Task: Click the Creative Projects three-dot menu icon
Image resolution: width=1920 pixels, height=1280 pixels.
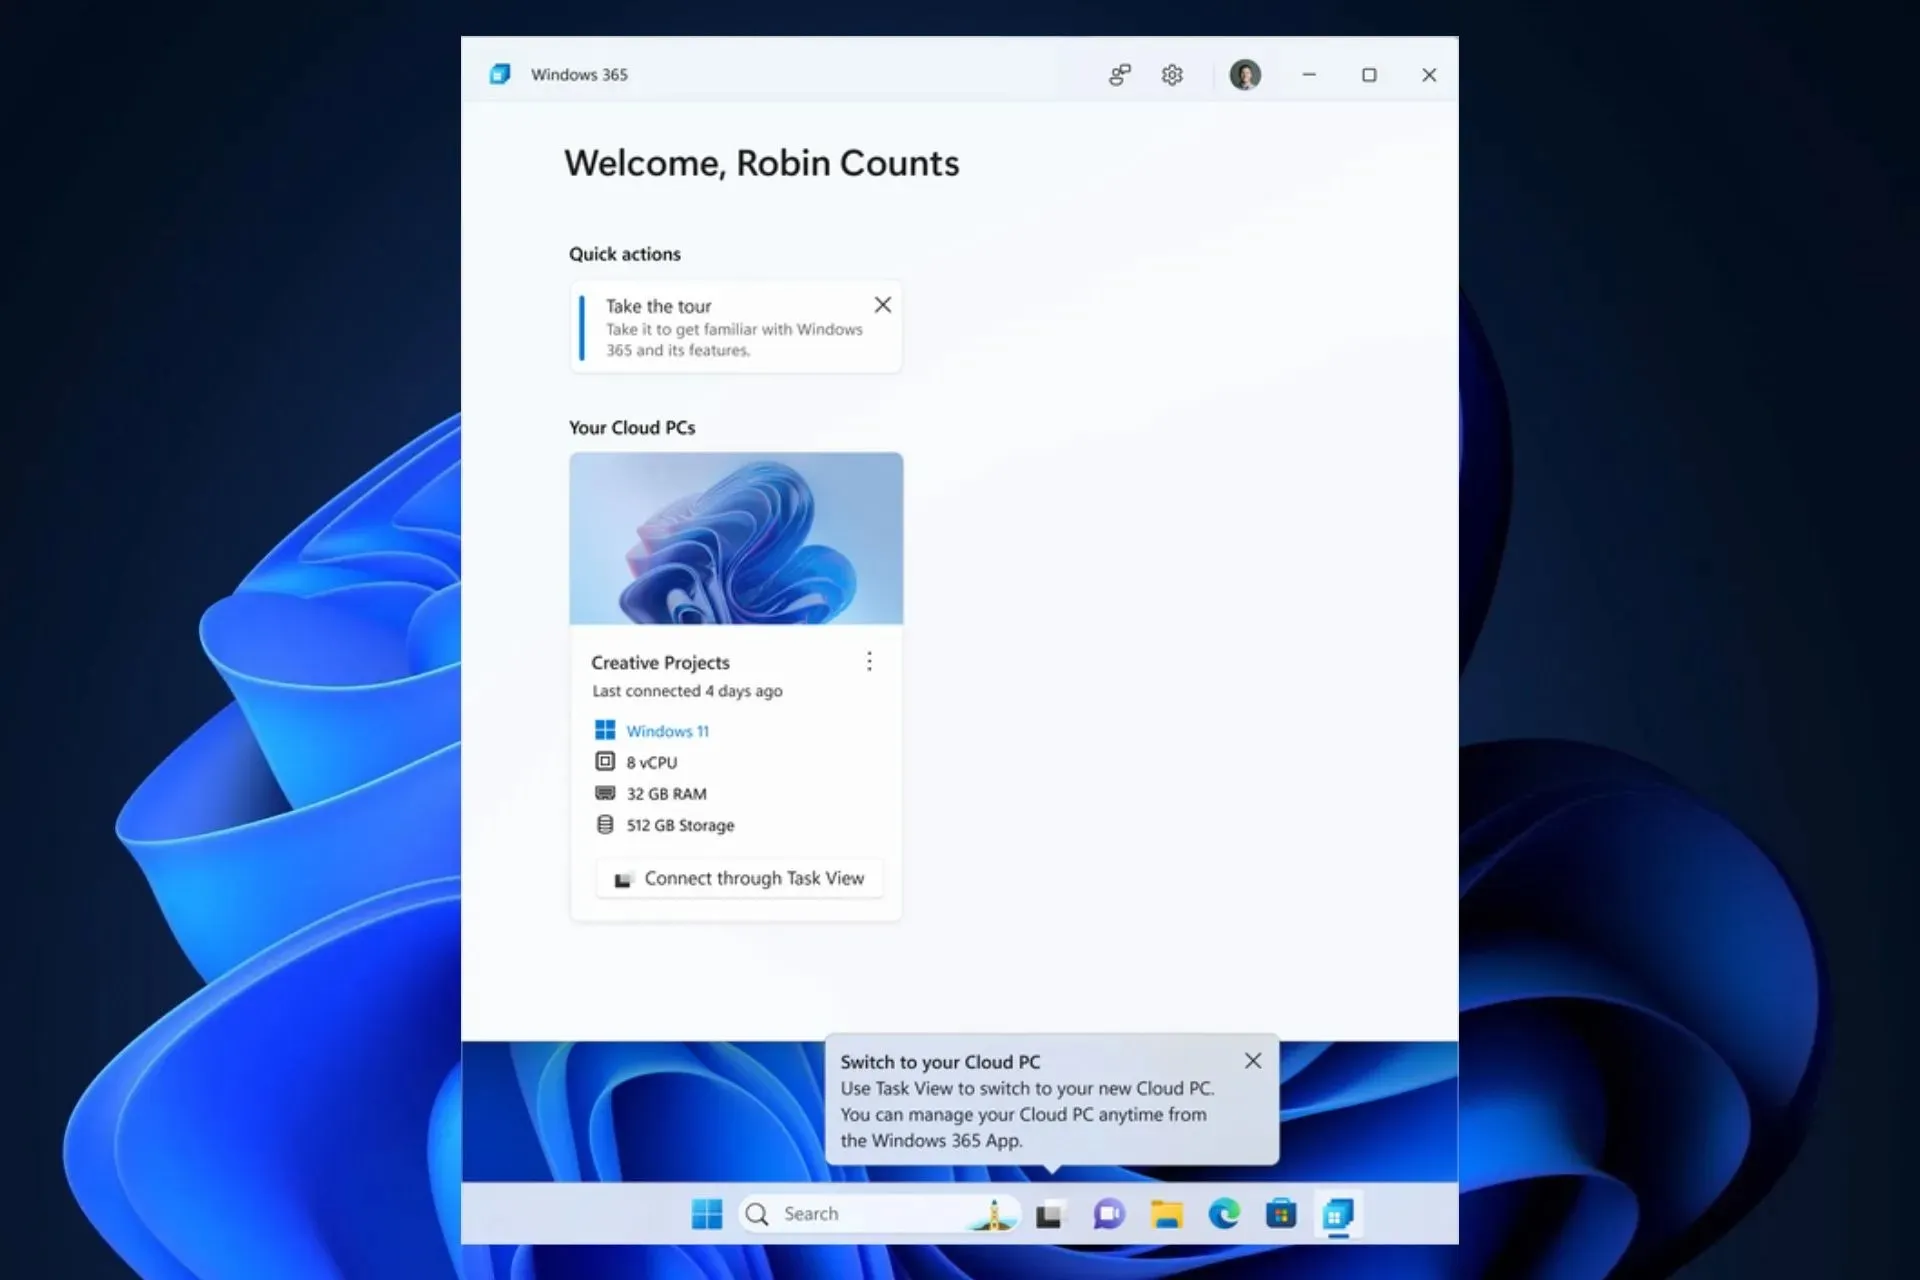Action: tap(869, 660)
